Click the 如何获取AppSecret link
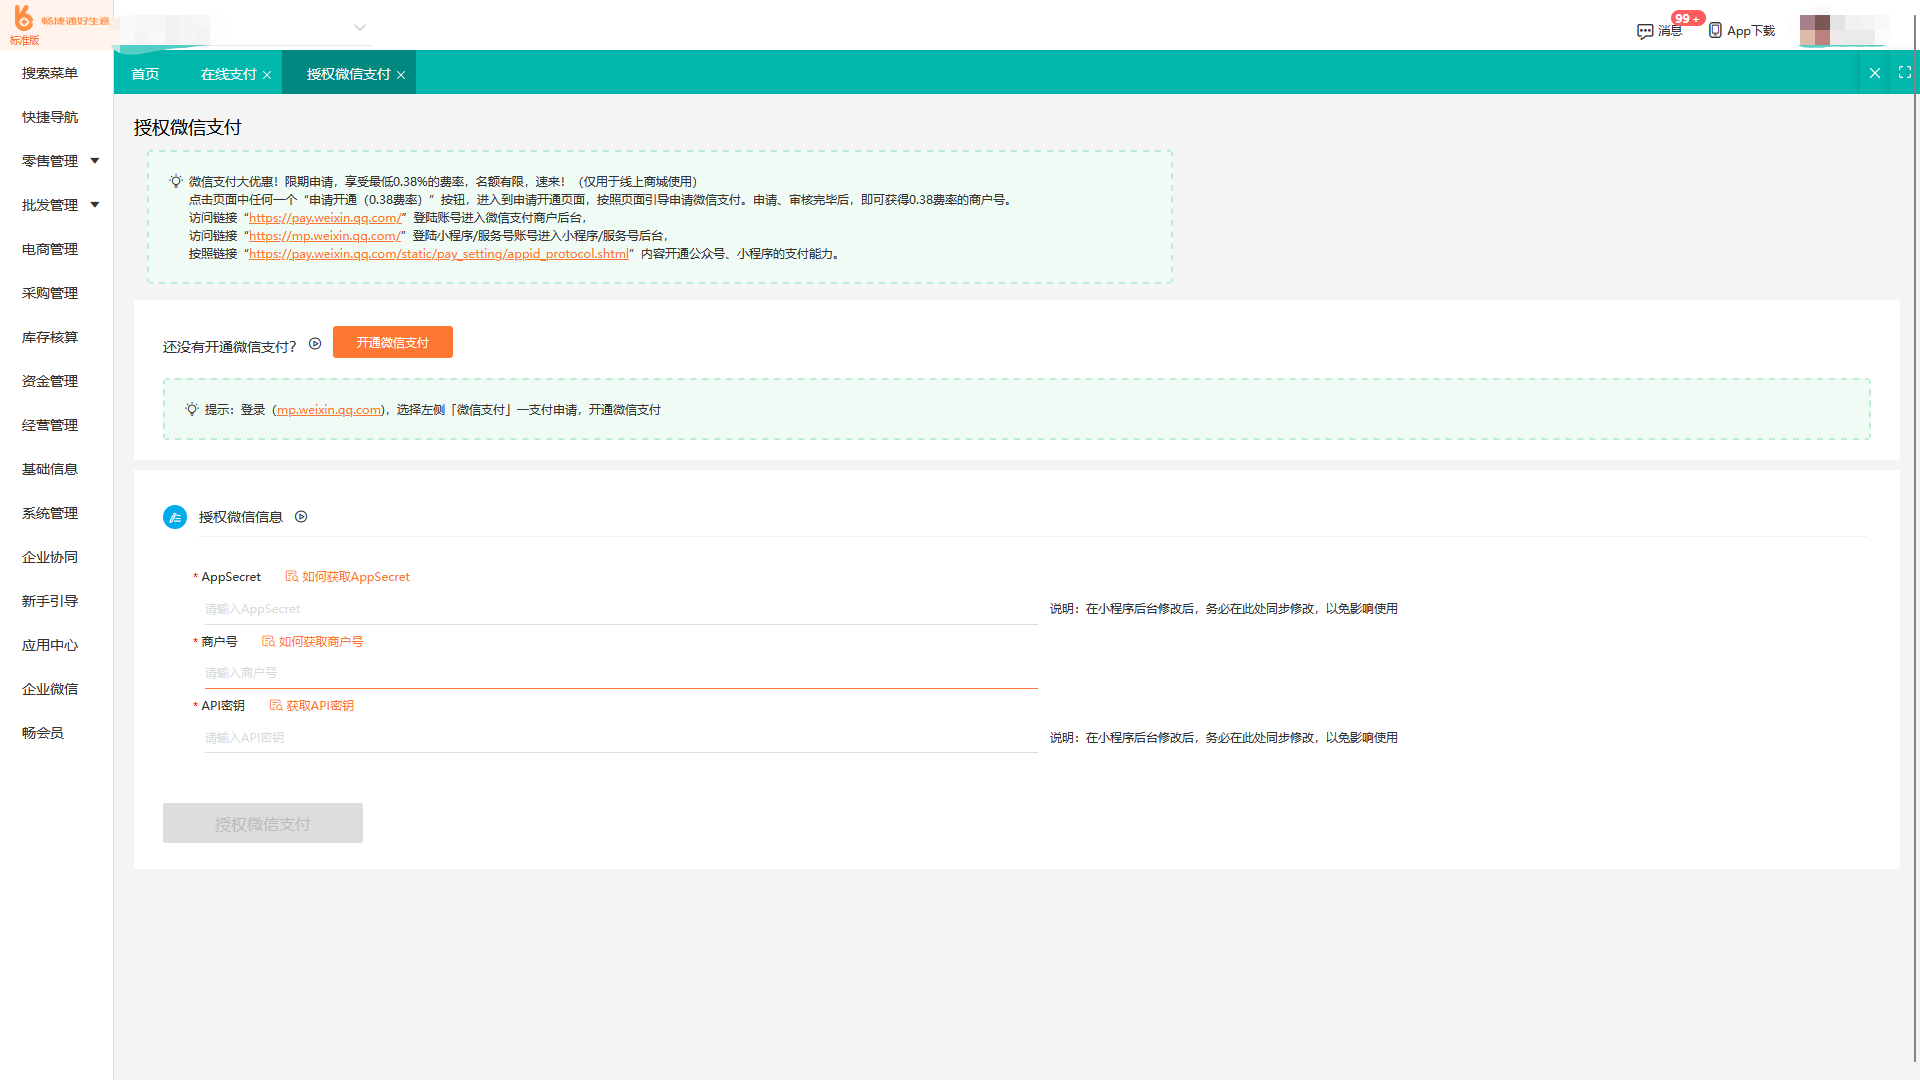Image resolution: width=1920 pixels, height=1080 pixels. tap(348, 576)
